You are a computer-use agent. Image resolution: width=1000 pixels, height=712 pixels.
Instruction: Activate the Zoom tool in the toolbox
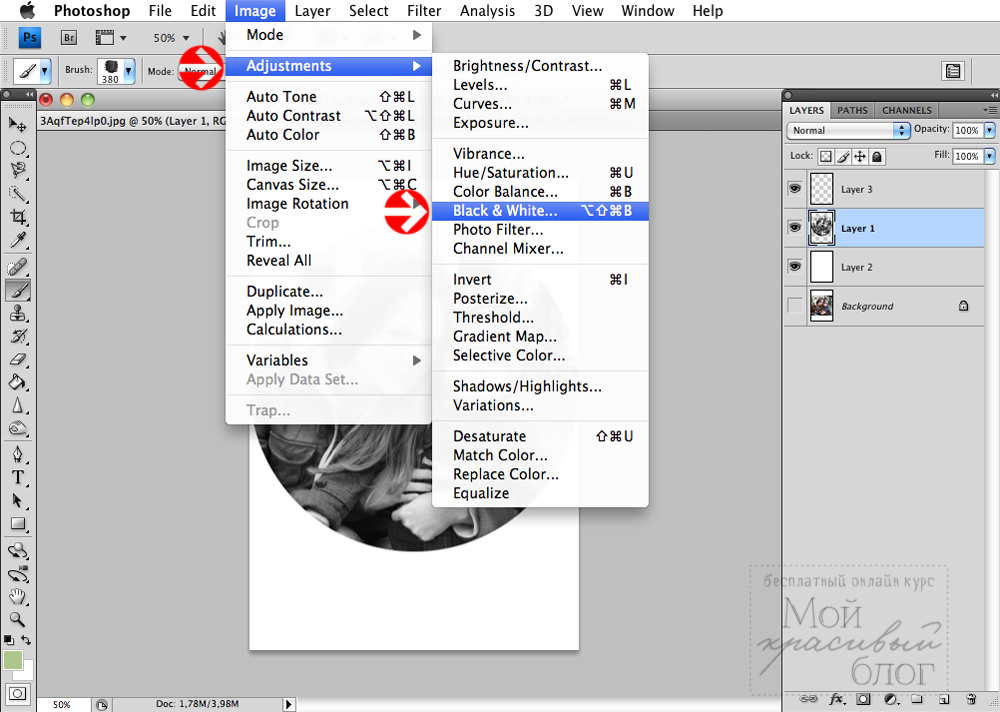18,620
